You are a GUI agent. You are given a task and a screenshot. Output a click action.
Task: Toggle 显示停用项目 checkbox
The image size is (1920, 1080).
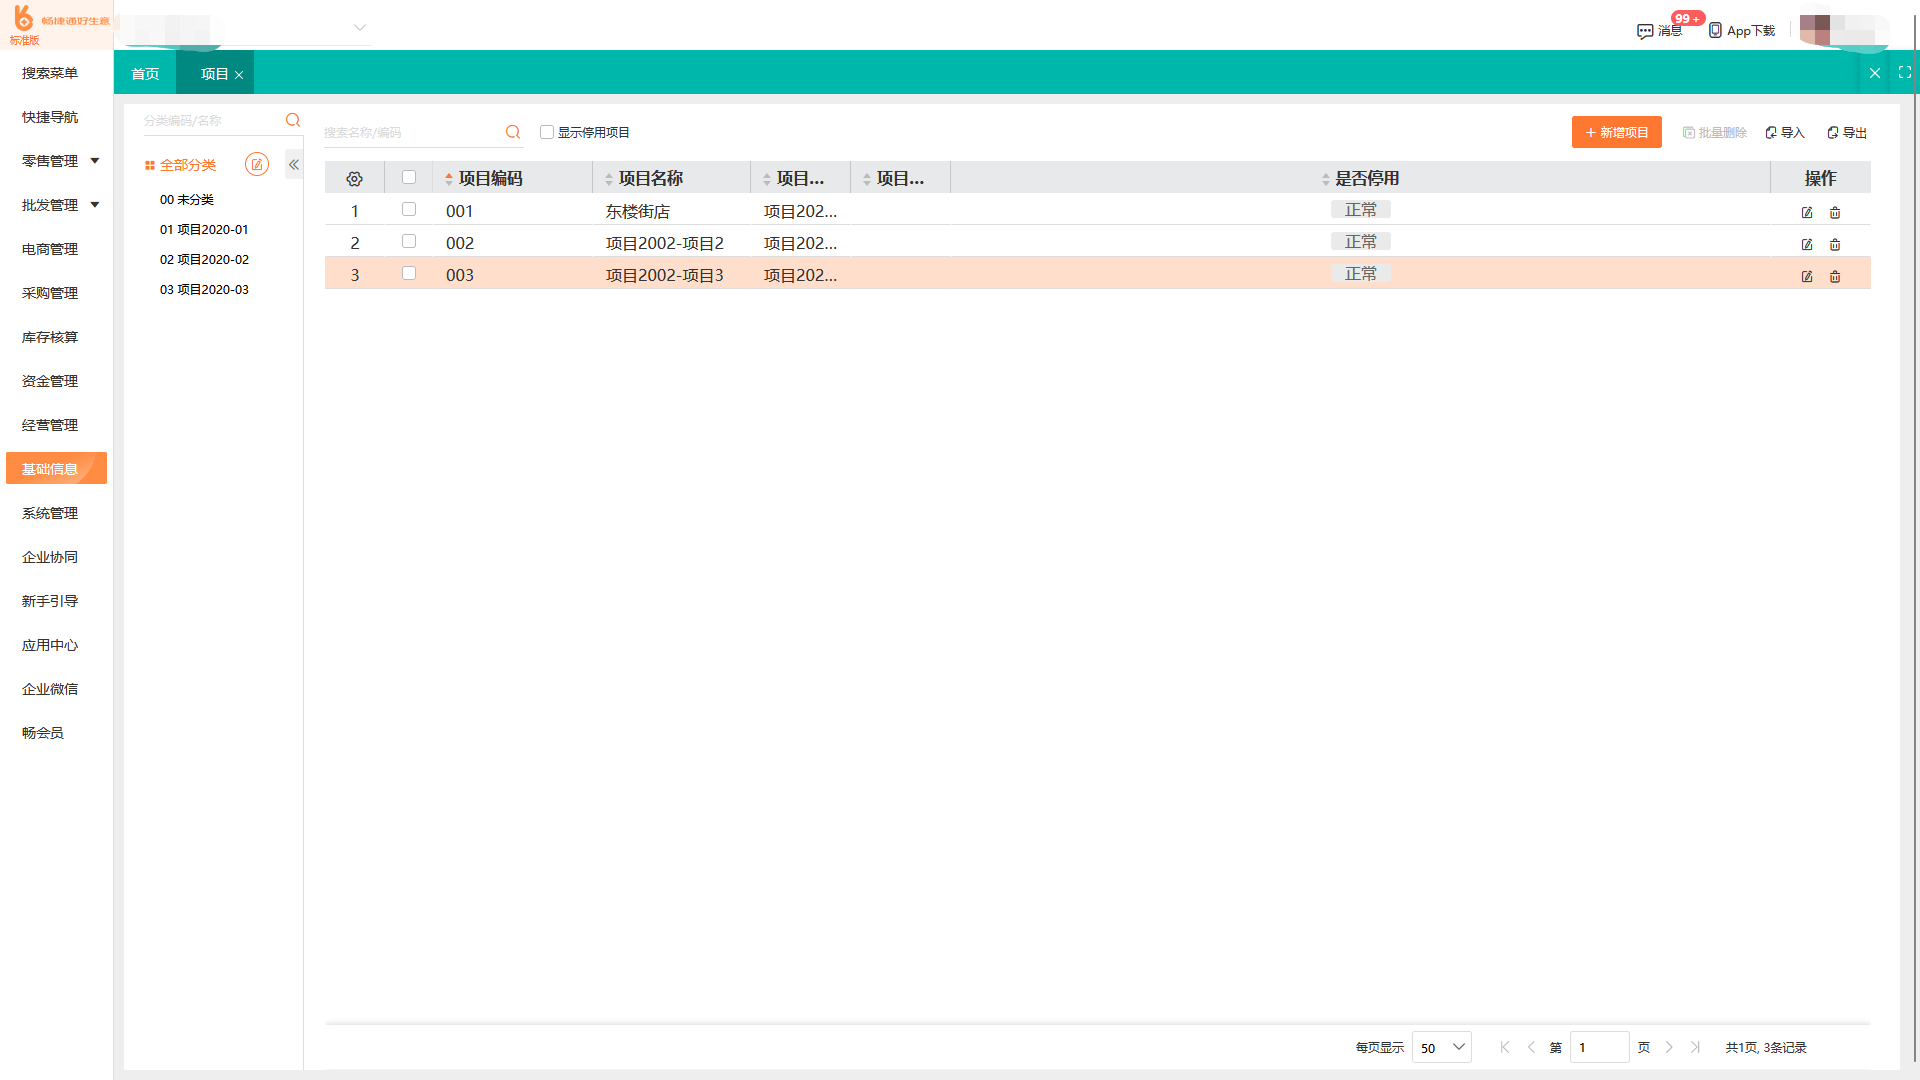(x=547, y=132)
